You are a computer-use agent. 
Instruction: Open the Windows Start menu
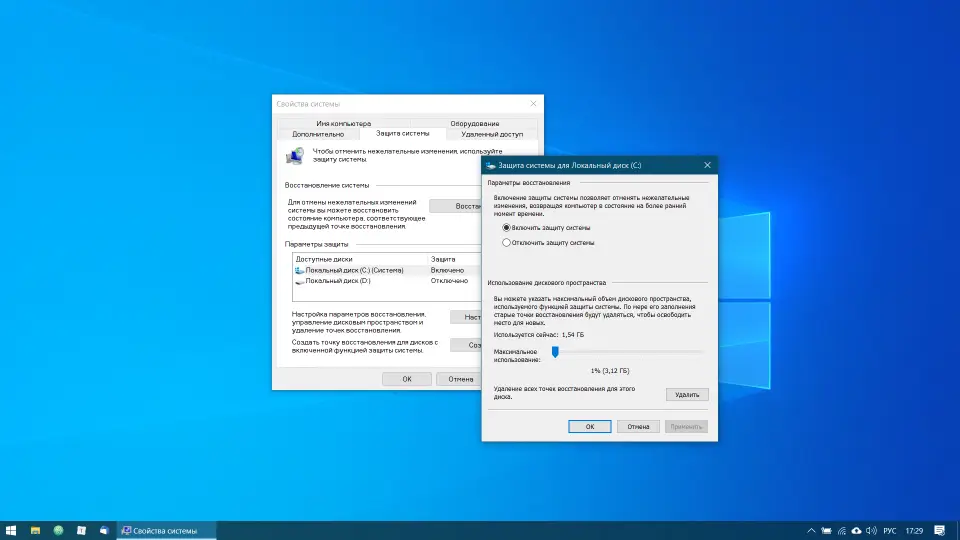coord(11,530)
